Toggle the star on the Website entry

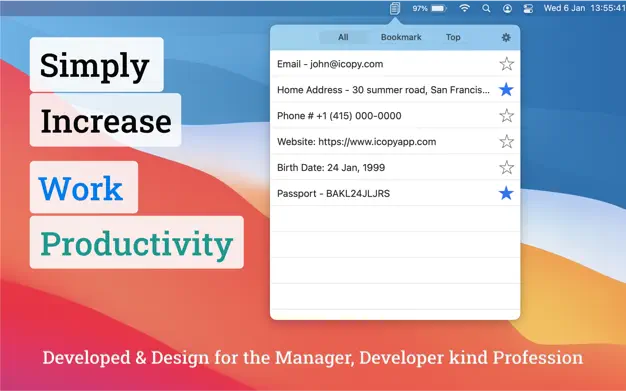pyautogui.click(x=506, y=142)
